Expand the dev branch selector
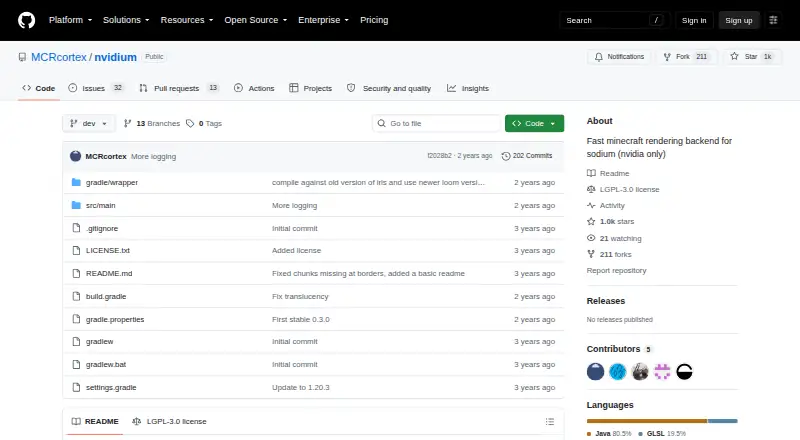 pyautogui.click(x=89, y=124)
